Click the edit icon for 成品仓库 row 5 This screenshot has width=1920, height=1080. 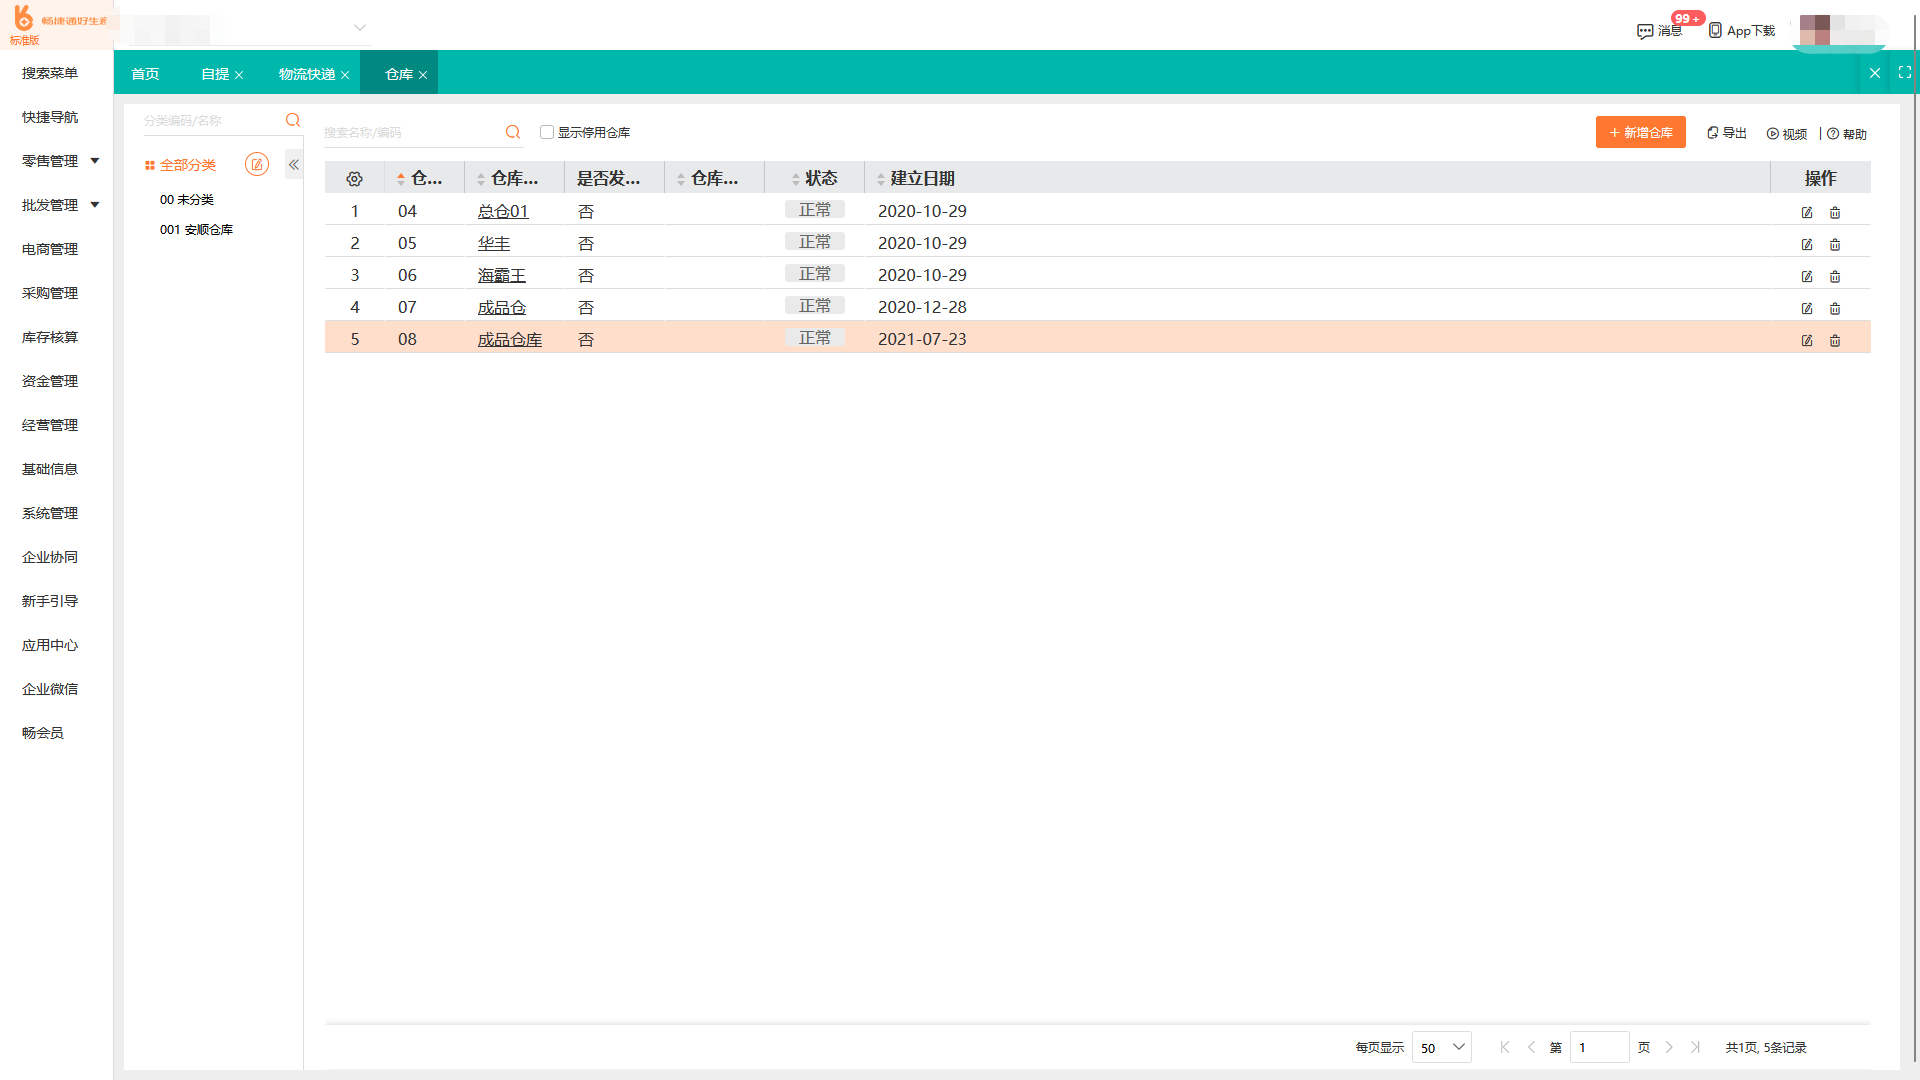(x=1807, y=339)
